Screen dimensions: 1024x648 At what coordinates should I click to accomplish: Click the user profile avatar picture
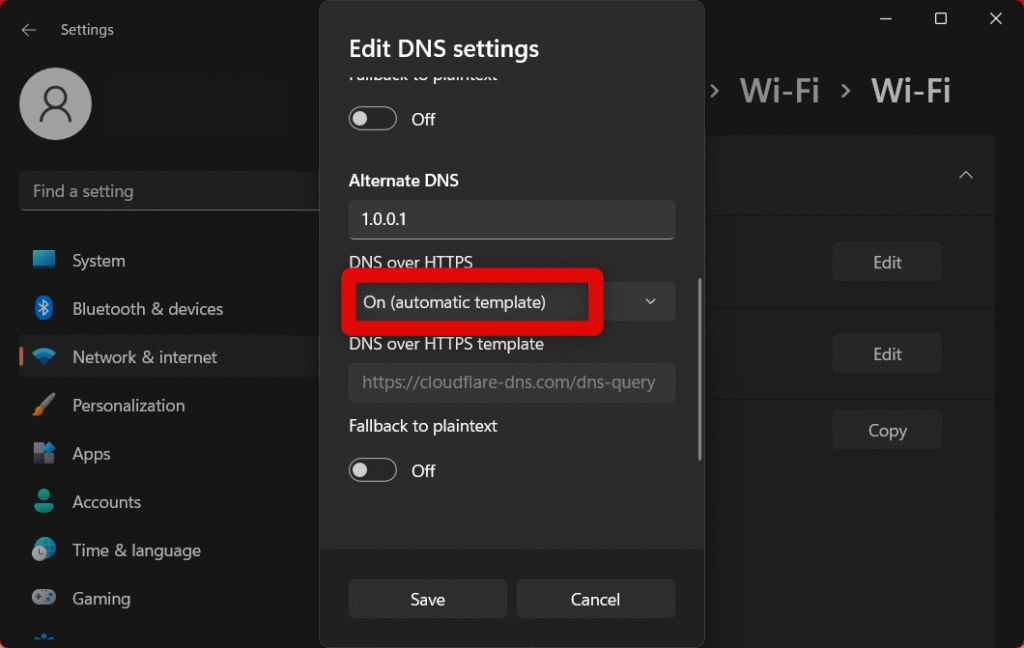56,104
